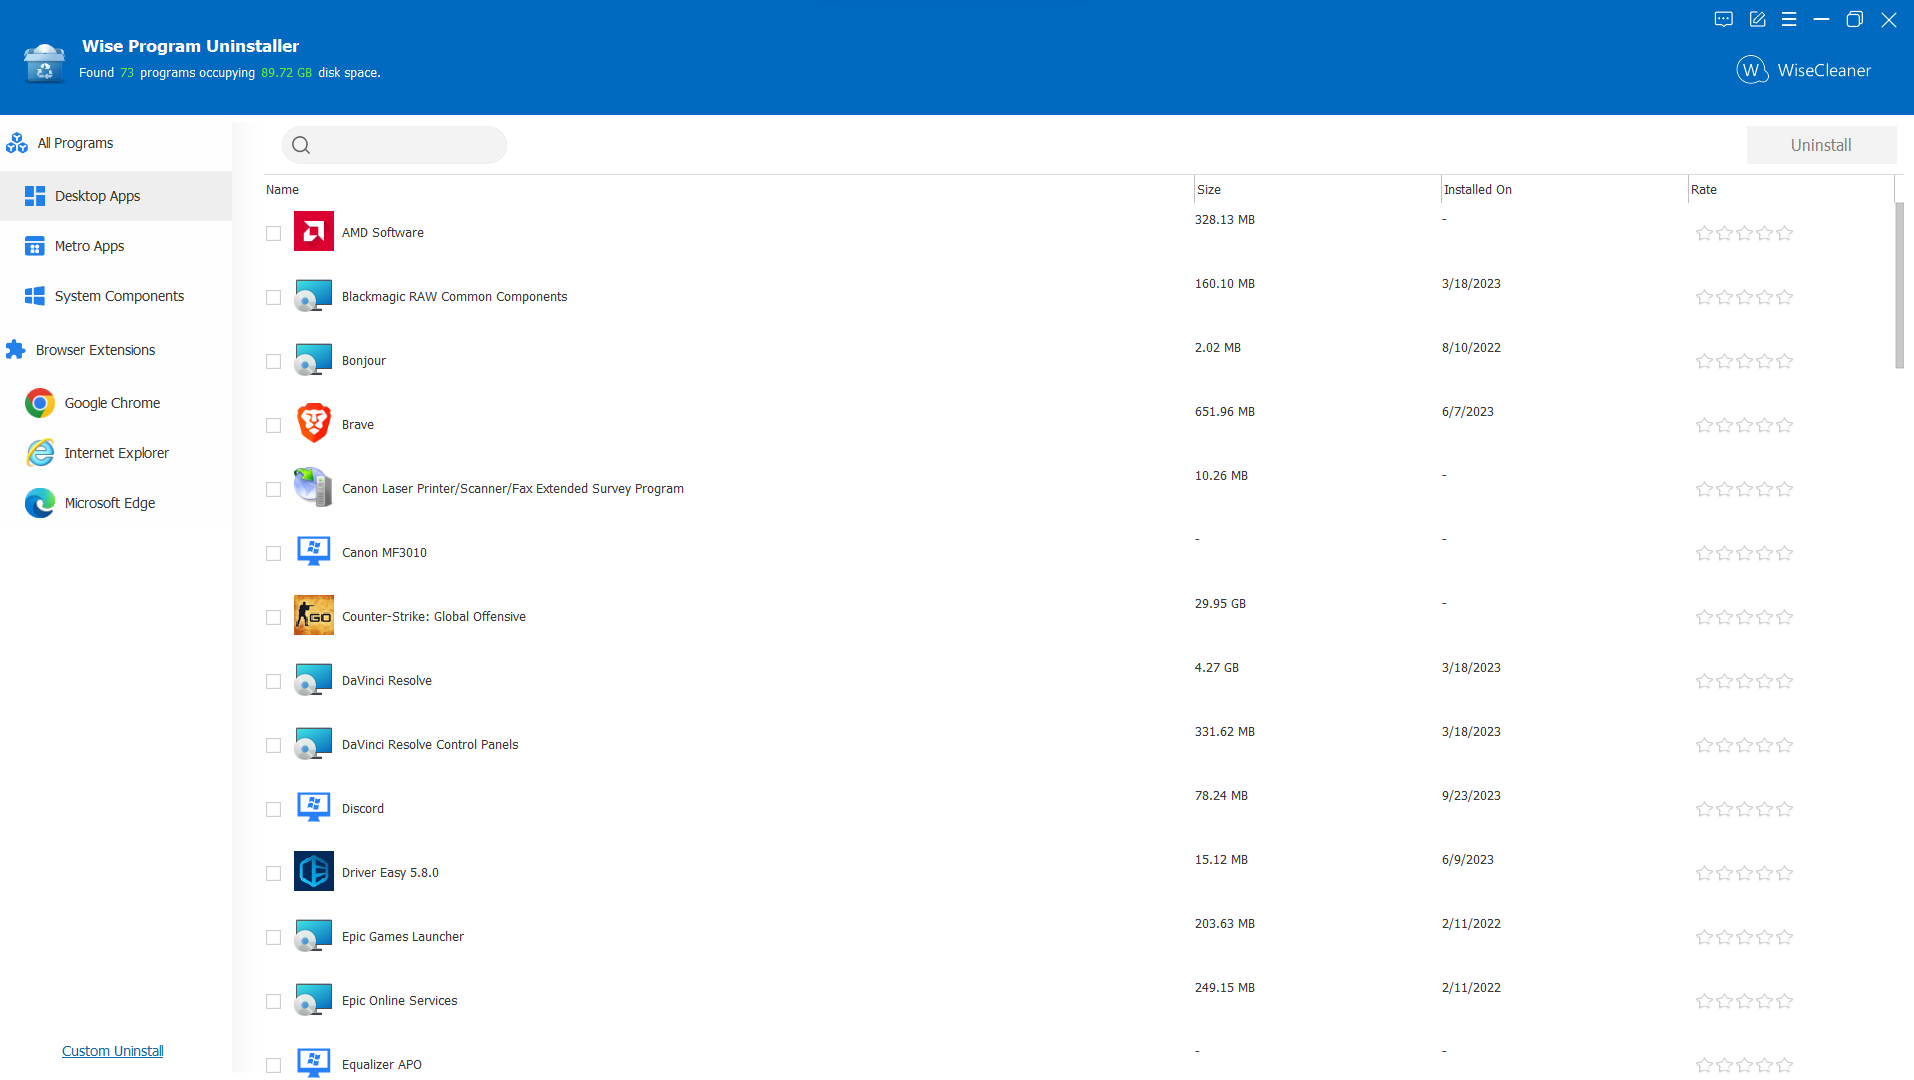Viewport: 1914px width, 1080px height.
Task: Sort the list by the Size column
Action: [x=1209, y=189]
